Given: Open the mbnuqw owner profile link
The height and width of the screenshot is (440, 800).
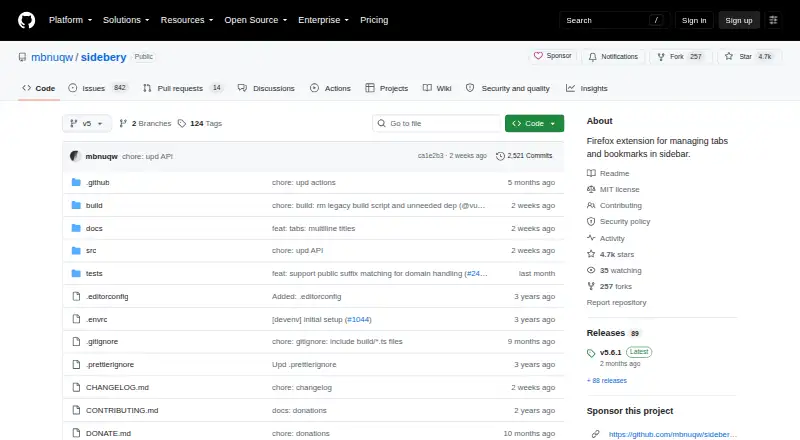Looking at the screenshot, I should pyautogui.click(x=52, y=57).
